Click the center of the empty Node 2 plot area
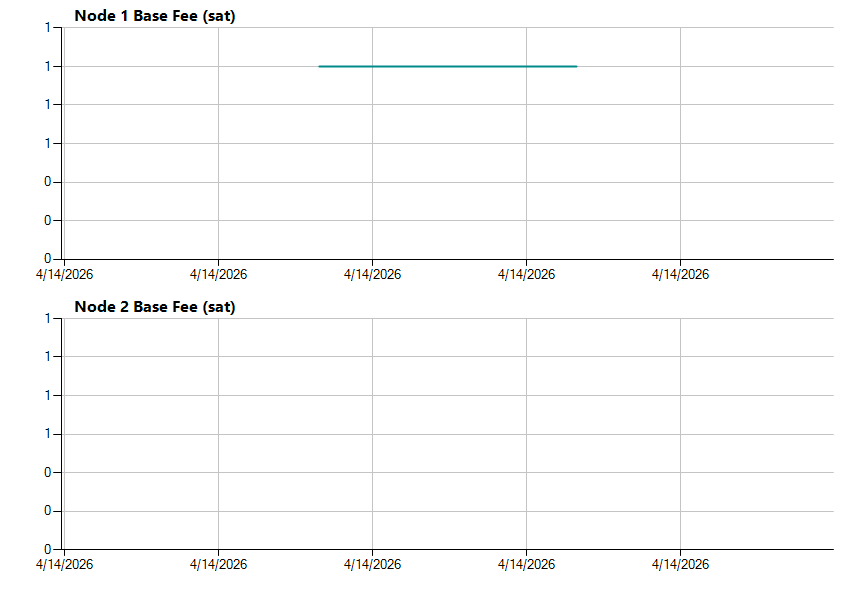The image size is (860, 600). [x=448, y=434]
